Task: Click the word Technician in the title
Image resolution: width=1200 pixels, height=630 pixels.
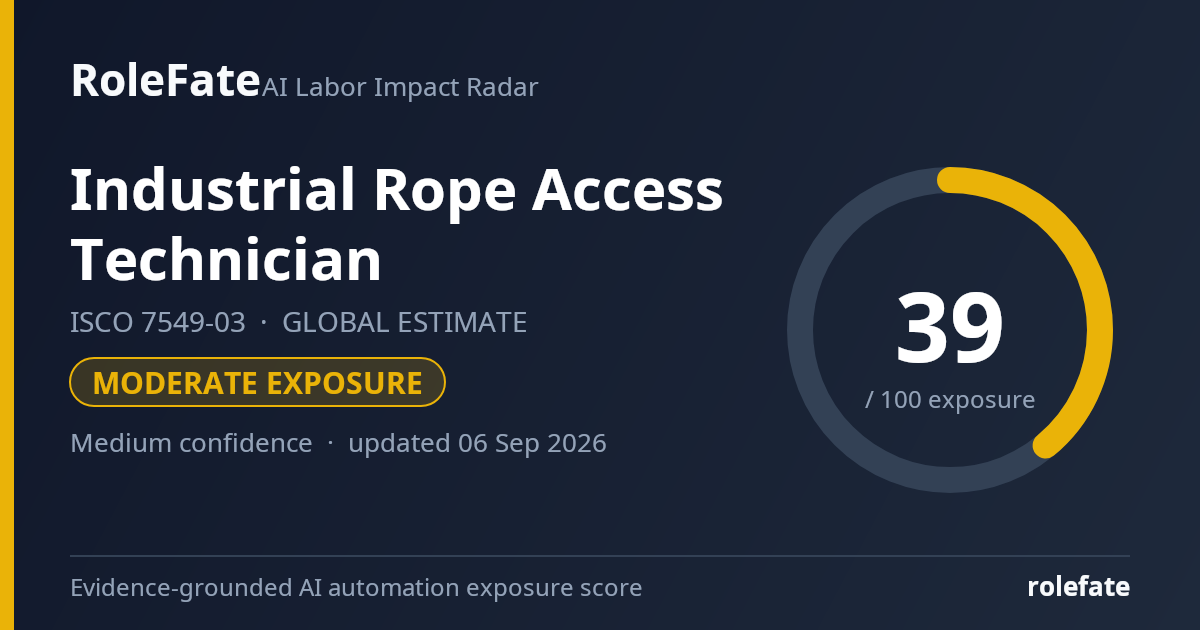Action: (226, 260)
